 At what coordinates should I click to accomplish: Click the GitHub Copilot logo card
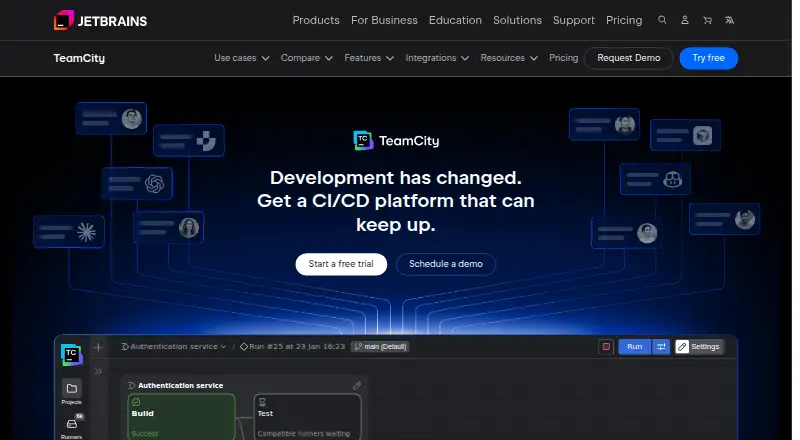[655, 179]
